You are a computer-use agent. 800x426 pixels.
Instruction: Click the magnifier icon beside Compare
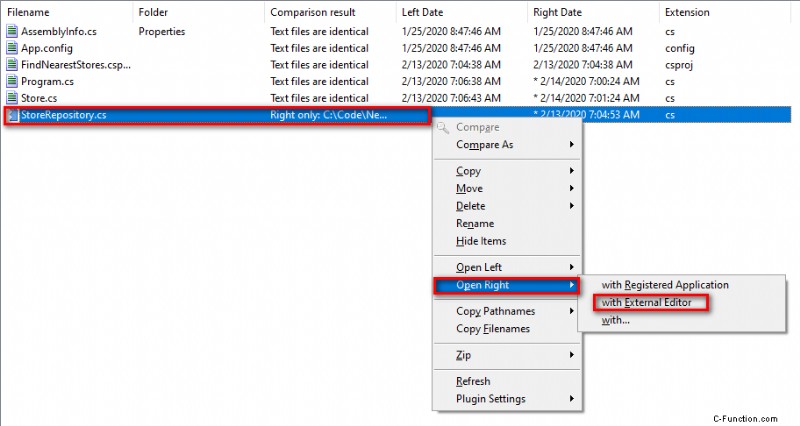pyautogui.click(x=445, y=128)
